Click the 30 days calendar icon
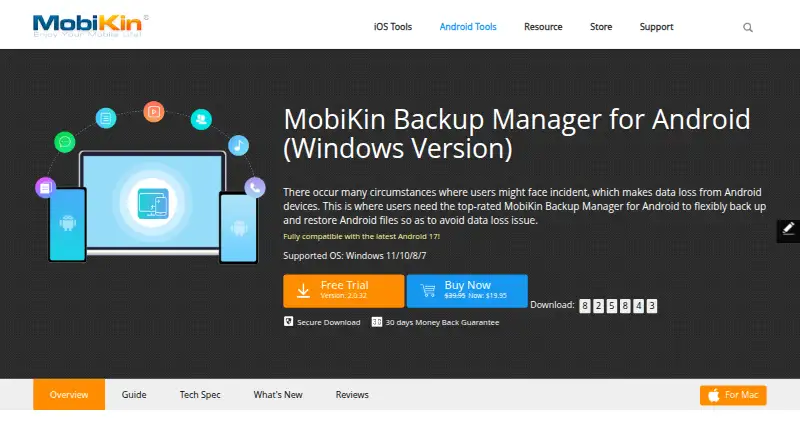Image resolution: width=800 pixels, height=440 pixels. click(x=377, y=322)
